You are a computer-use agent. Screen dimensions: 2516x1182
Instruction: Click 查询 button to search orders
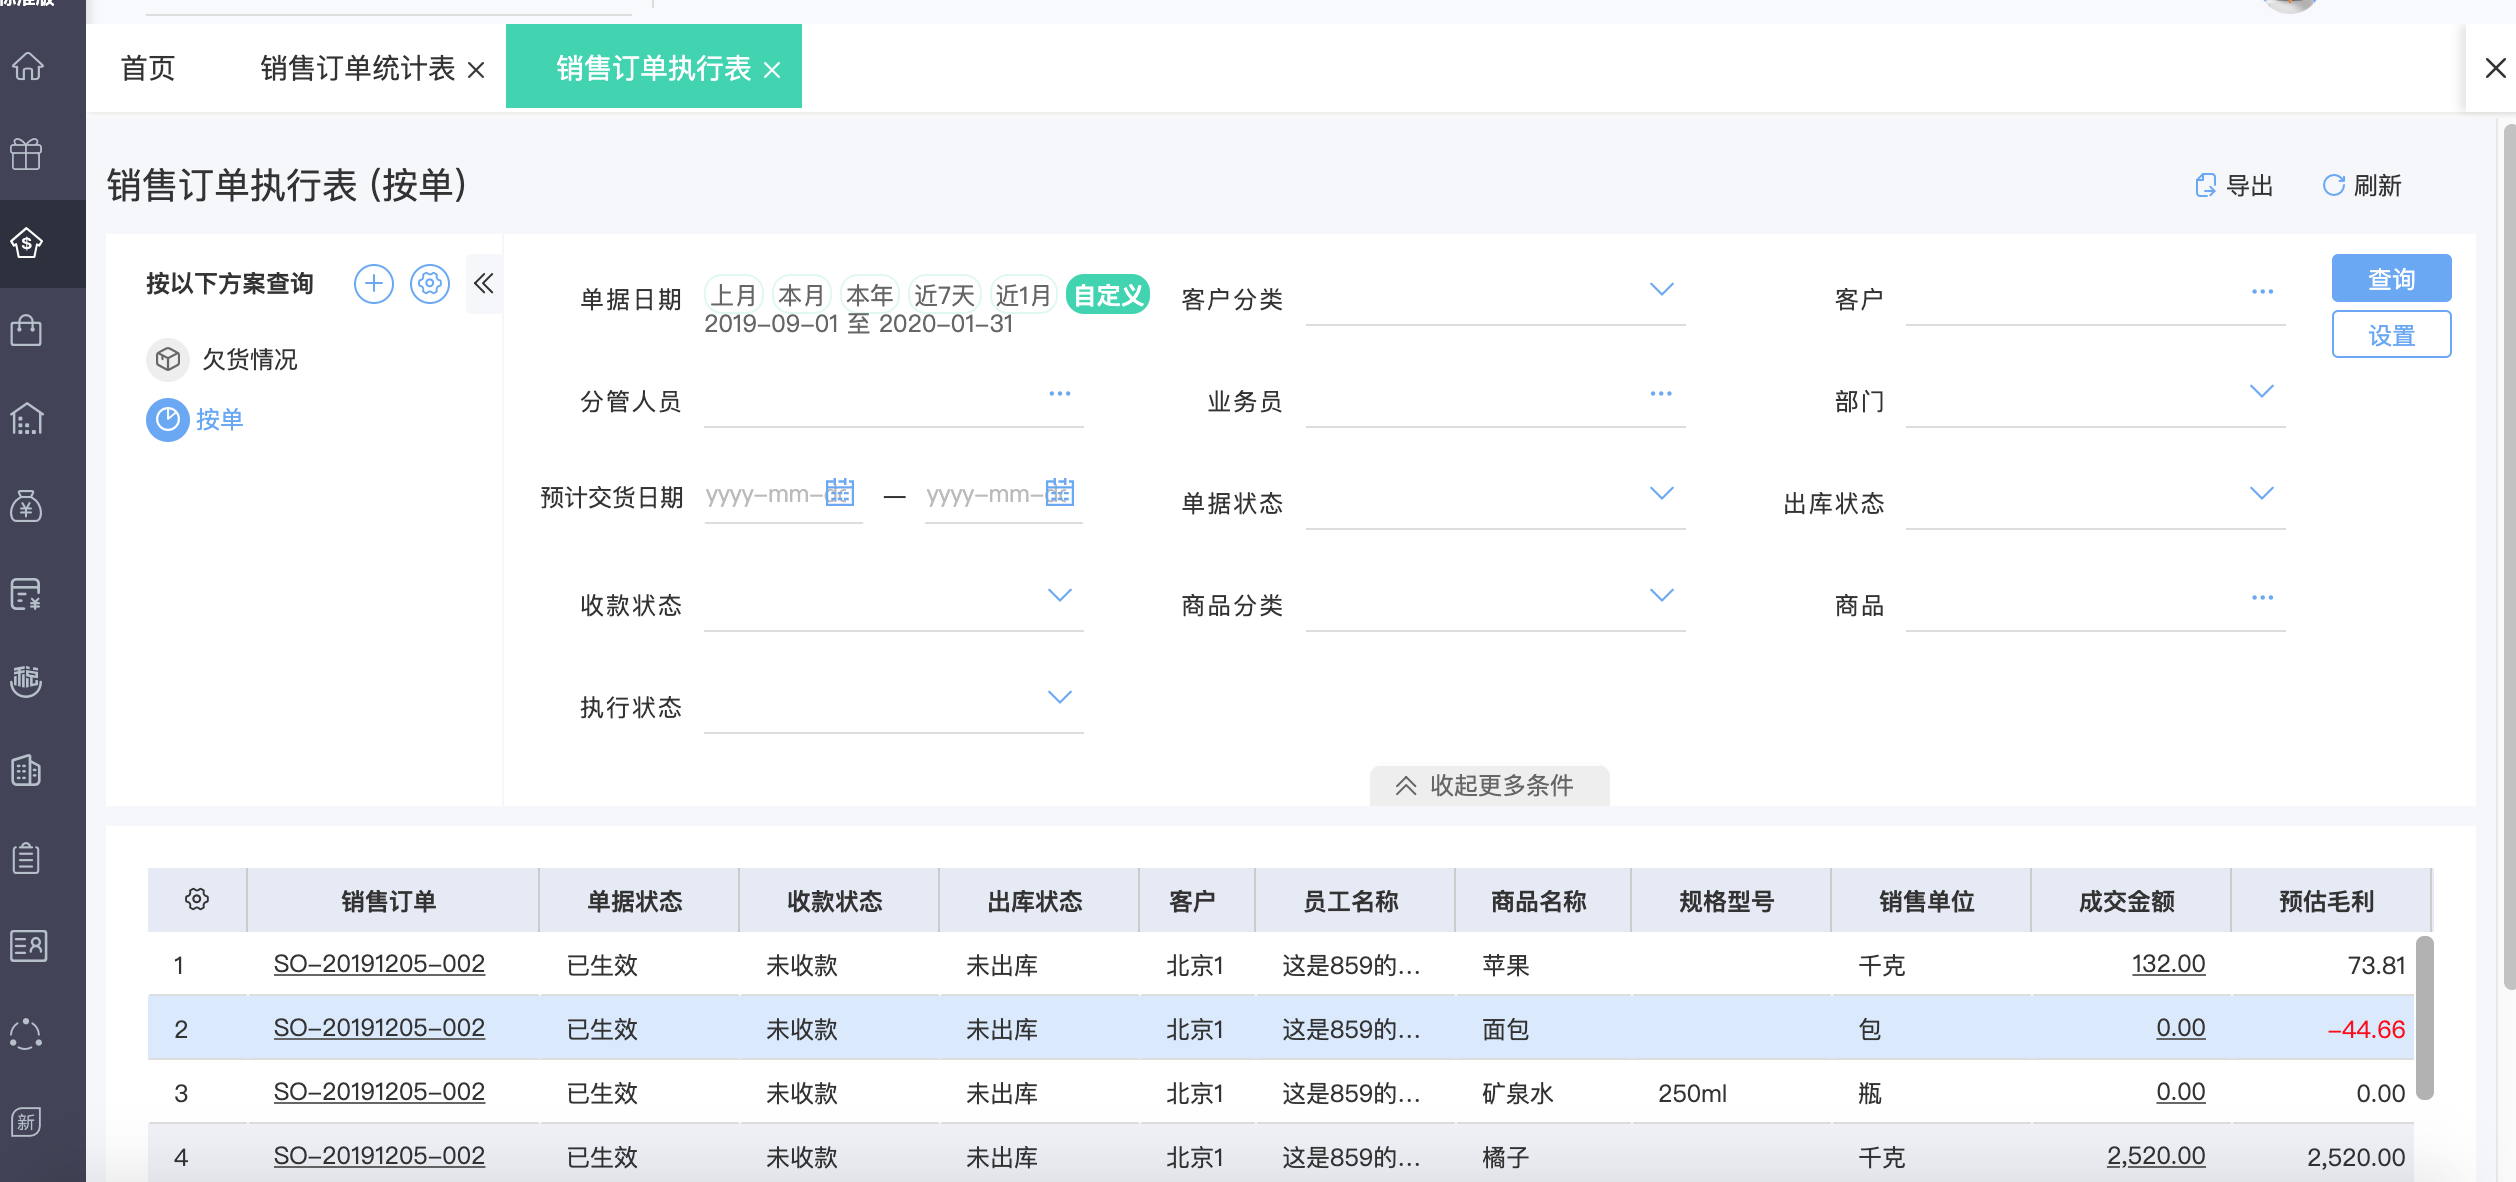click(x=2392, y=279)
